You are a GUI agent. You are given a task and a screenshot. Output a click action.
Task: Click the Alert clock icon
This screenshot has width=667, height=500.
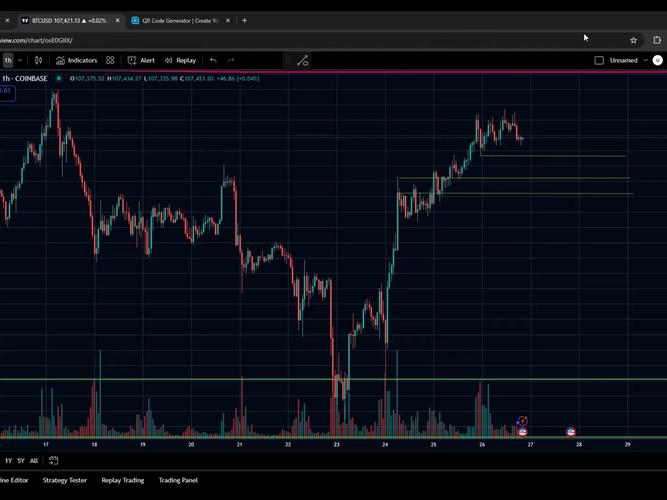coord(132,60)
